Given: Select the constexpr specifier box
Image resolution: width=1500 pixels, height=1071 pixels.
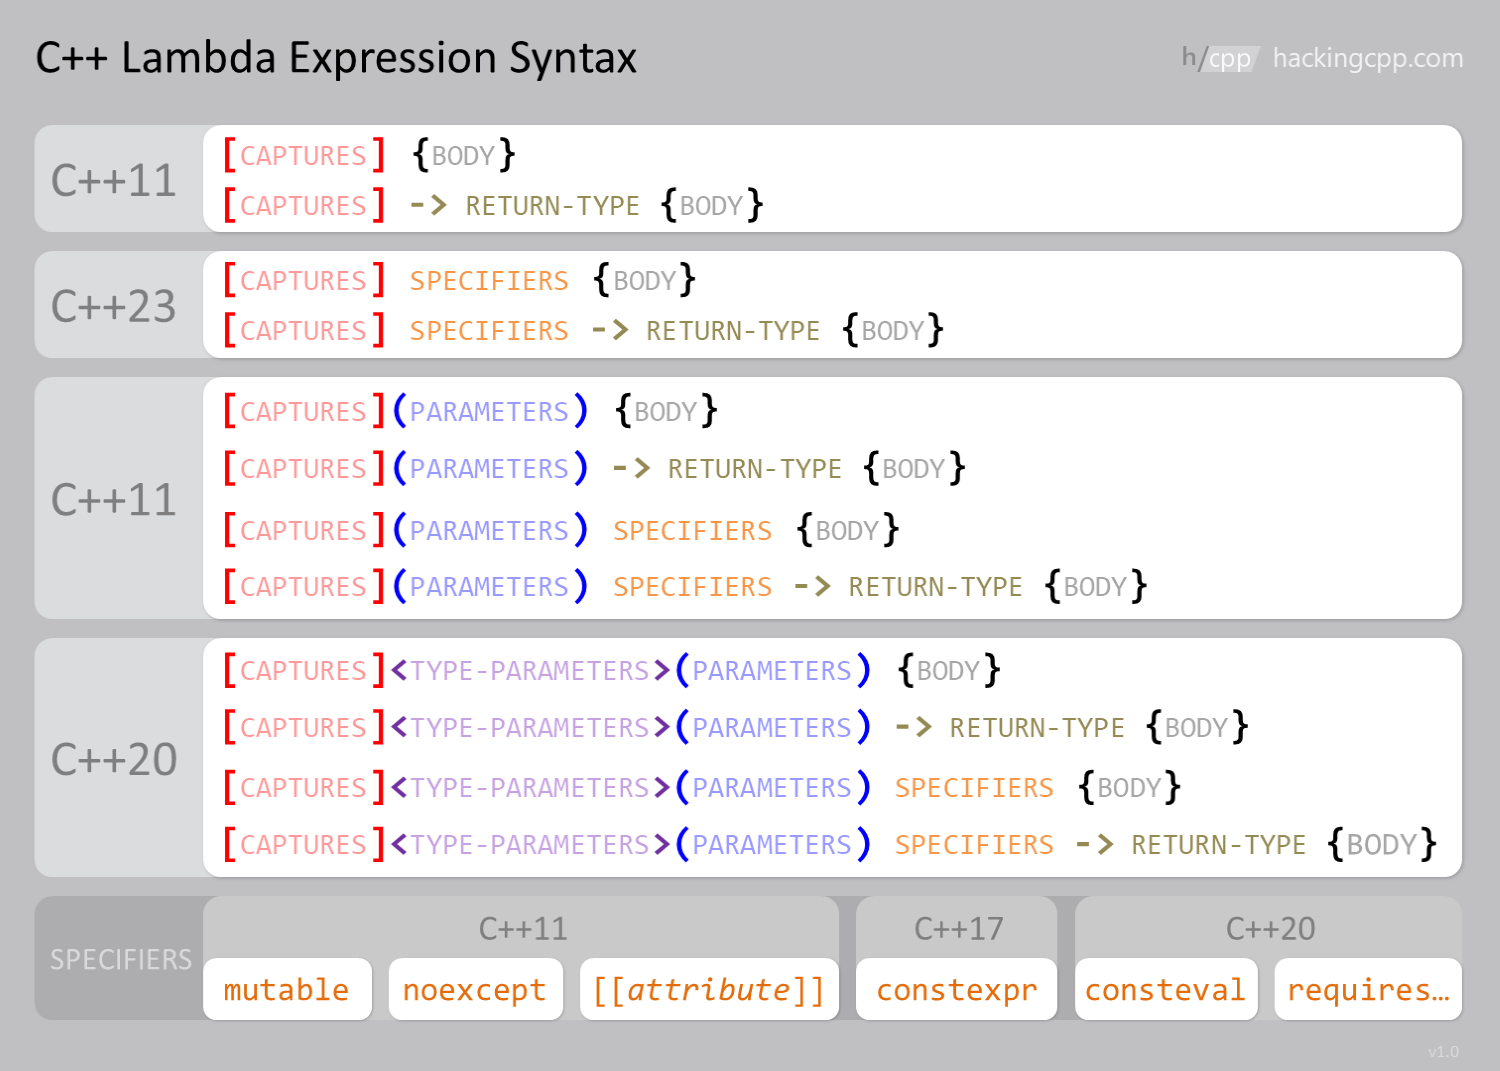Looking at the screenshot, I should (x=956, y=989).
